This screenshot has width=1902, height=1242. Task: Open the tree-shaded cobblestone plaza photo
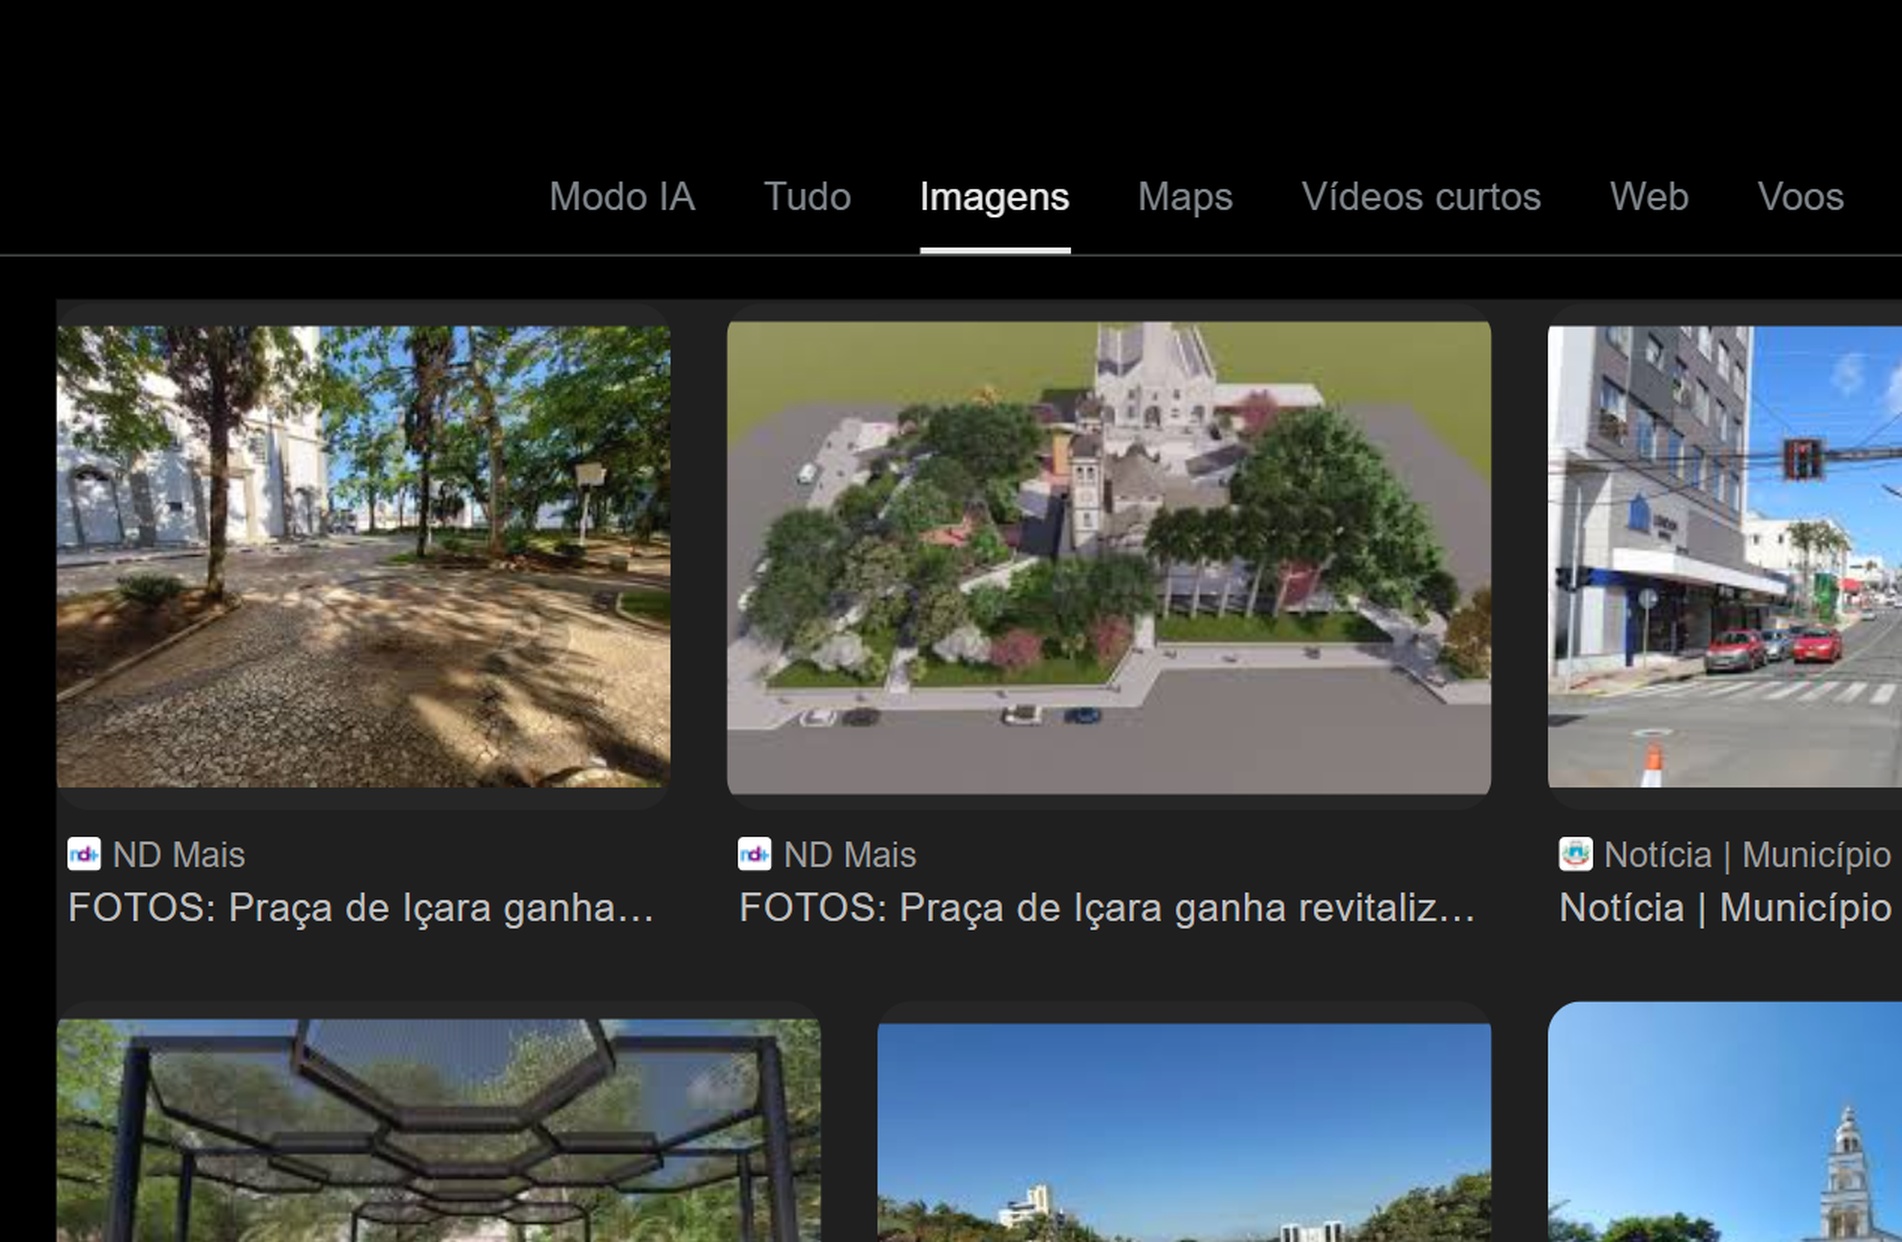pos(363,556)
